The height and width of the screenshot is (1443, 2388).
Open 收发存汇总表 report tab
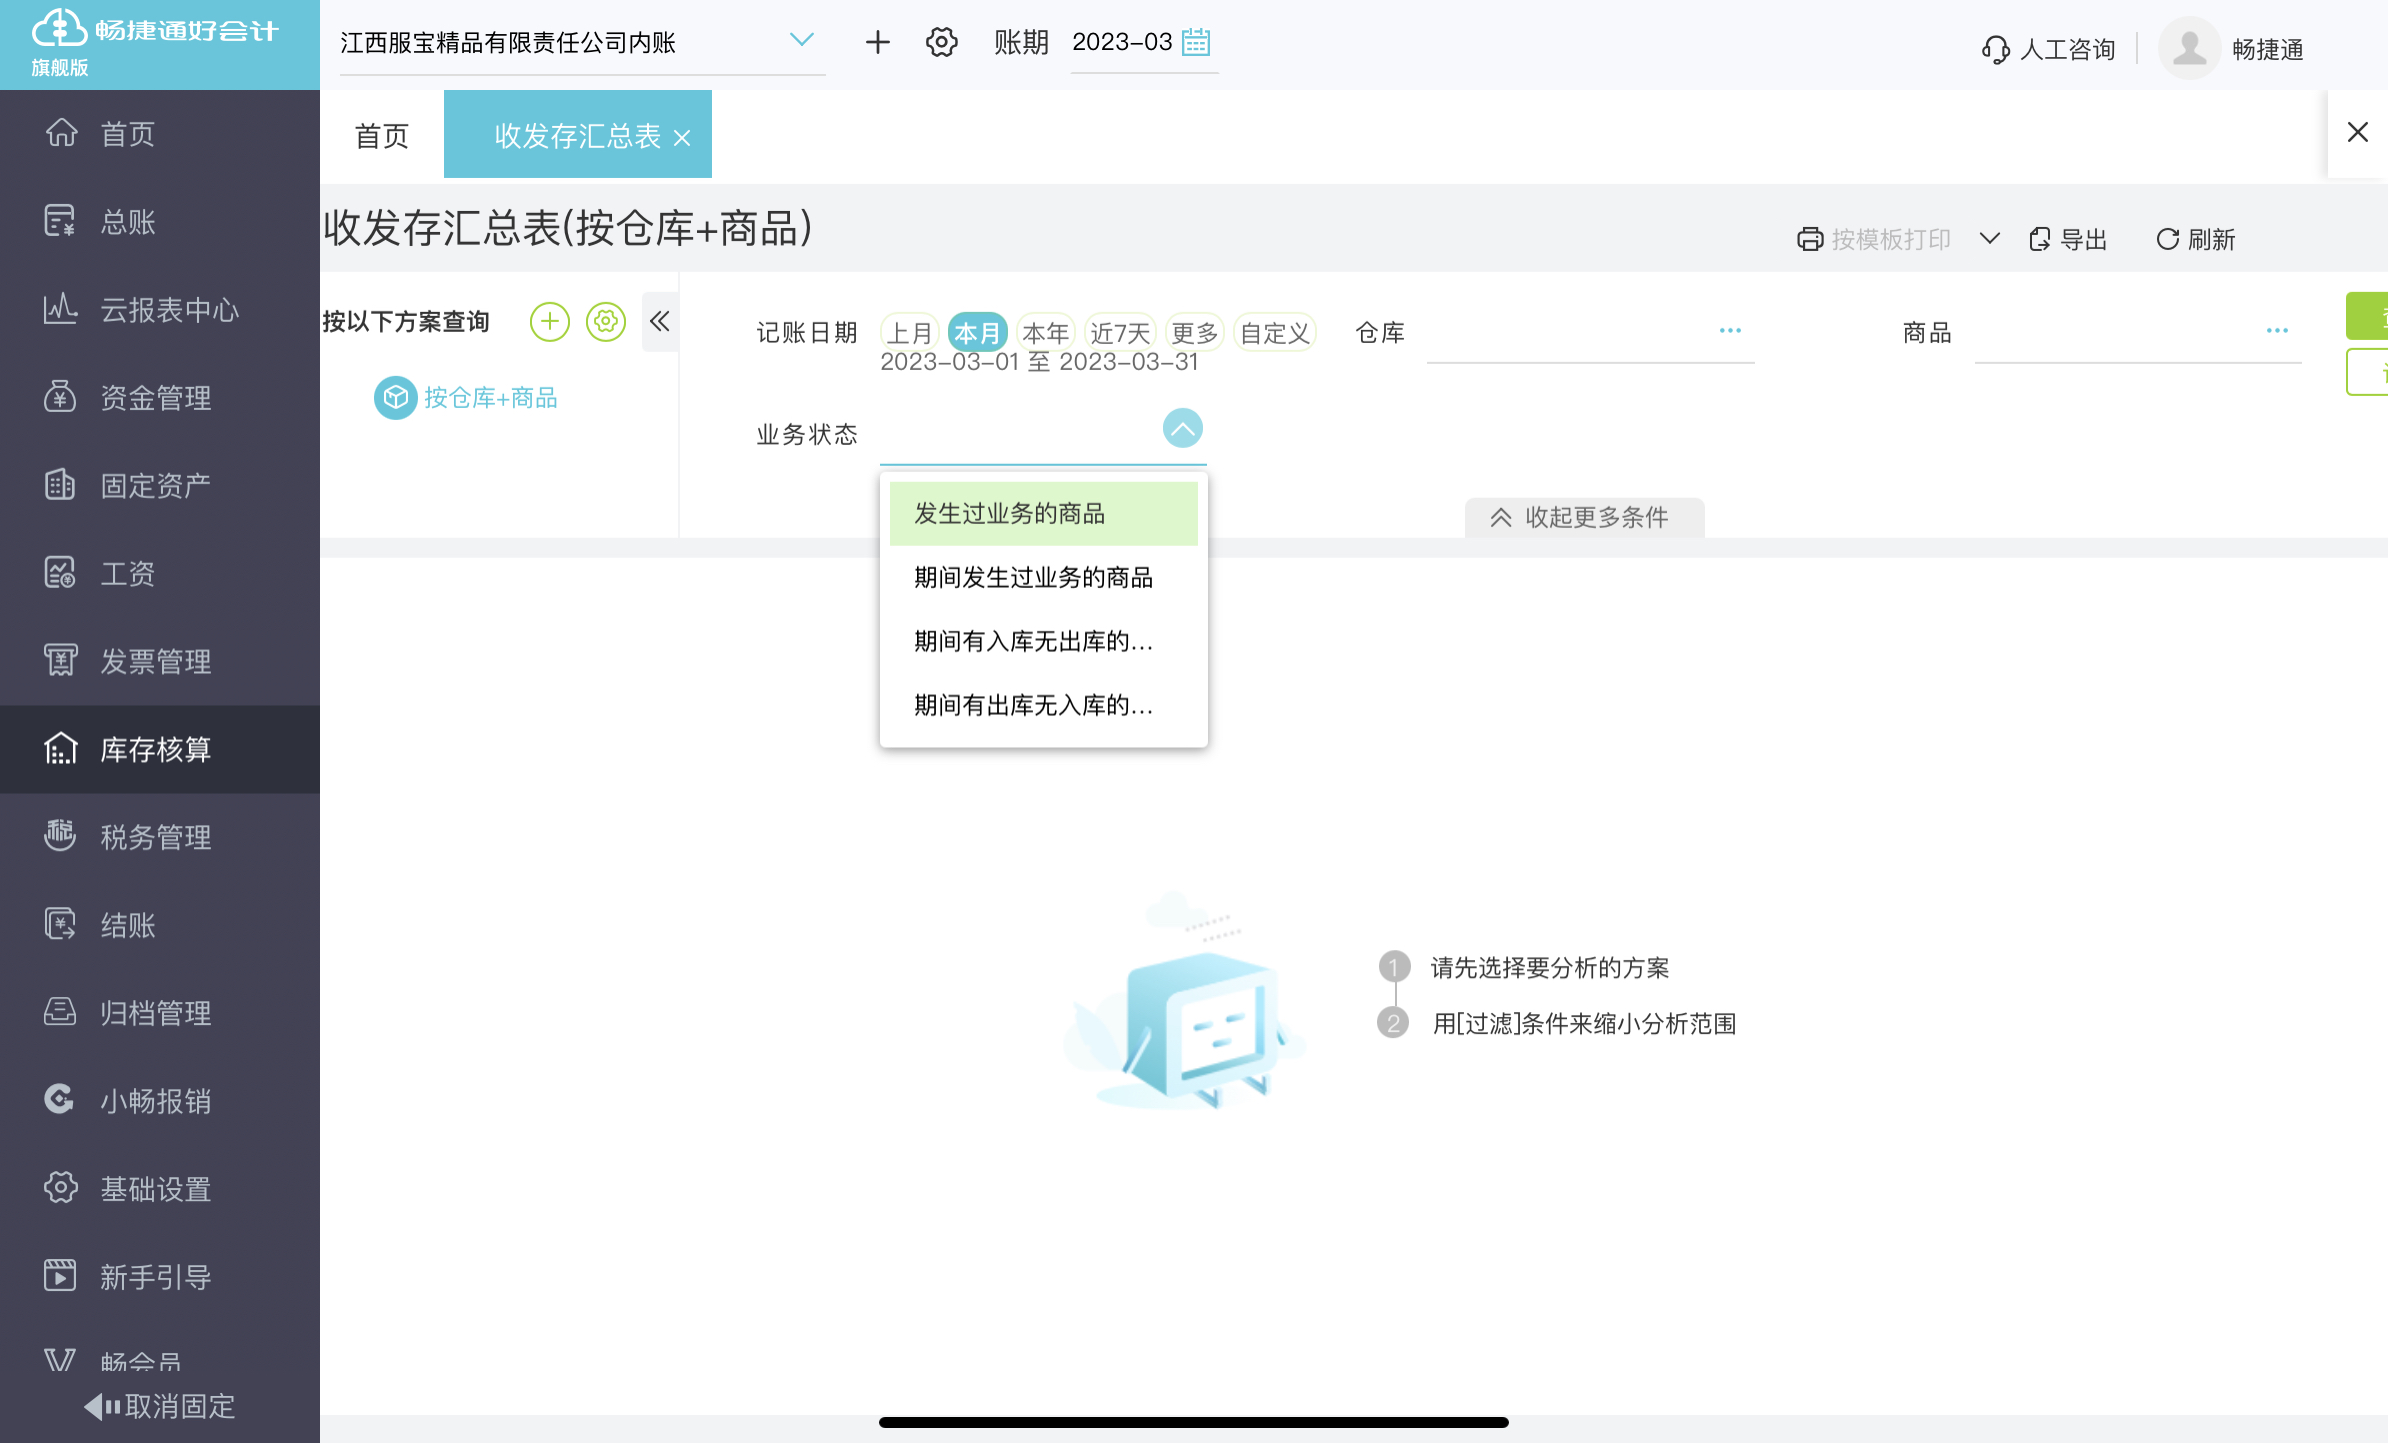tap(577, 136)
